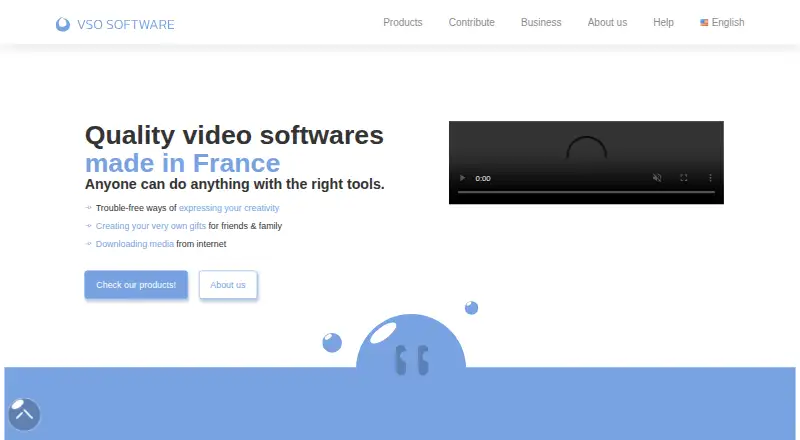Open the Business menu

click(541, 22)
